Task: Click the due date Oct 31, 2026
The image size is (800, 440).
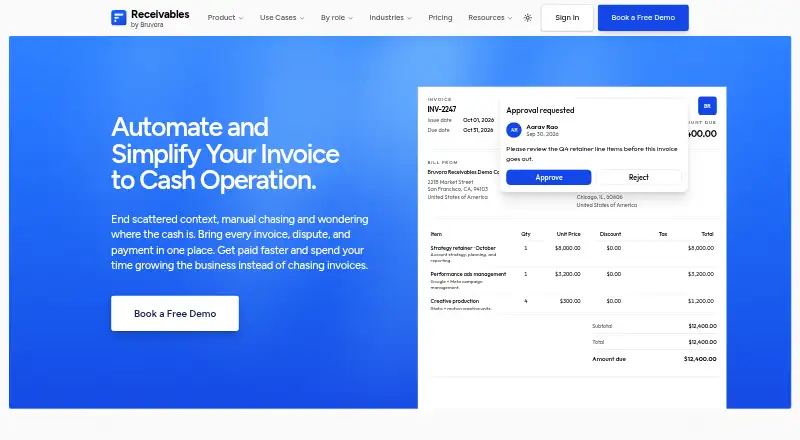Action: click(478, 130)
